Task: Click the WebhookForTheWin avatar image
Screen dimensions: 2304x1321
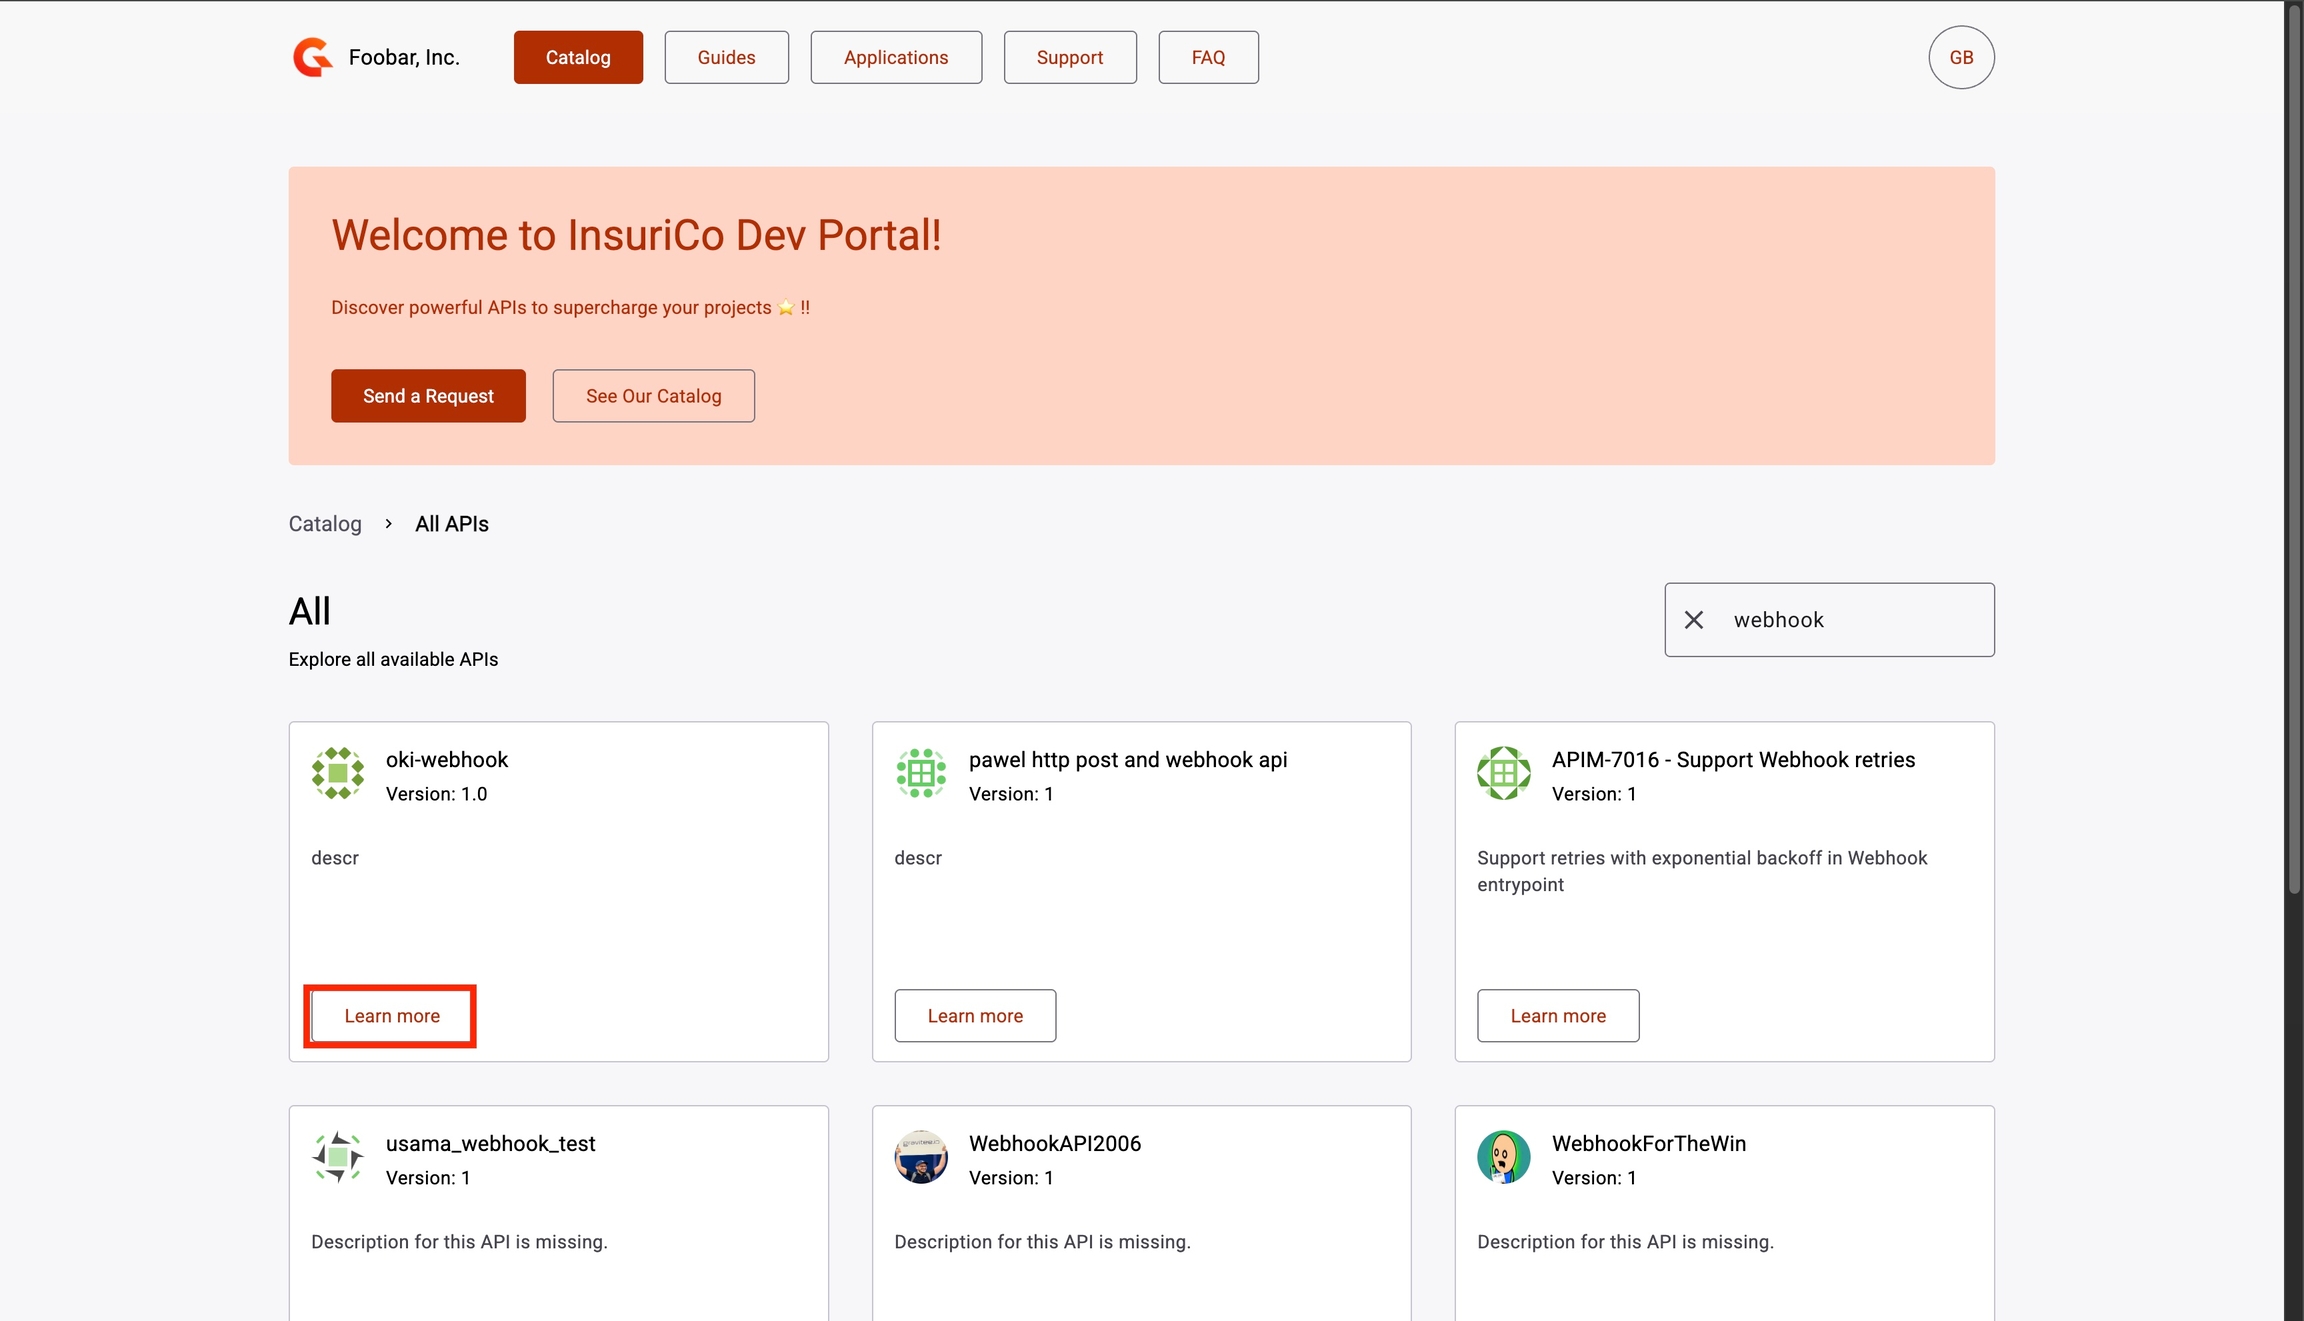Action: [x=1503, y=1157]
